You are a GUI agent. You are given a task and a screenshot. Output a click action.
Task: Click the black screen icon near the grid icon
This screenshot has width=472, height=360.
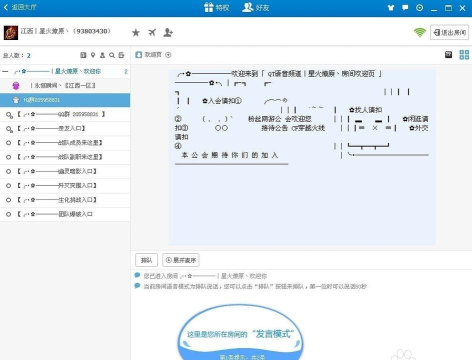[448, 55]
